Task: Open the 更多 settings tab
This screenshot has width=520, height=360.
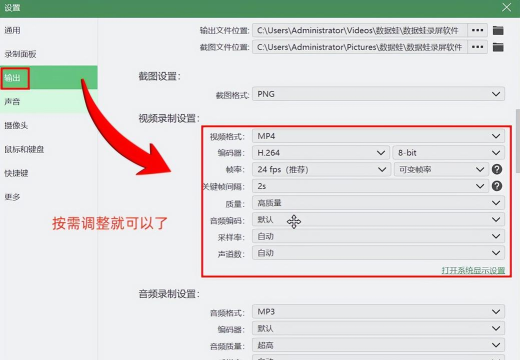Action: click(49, 197)
